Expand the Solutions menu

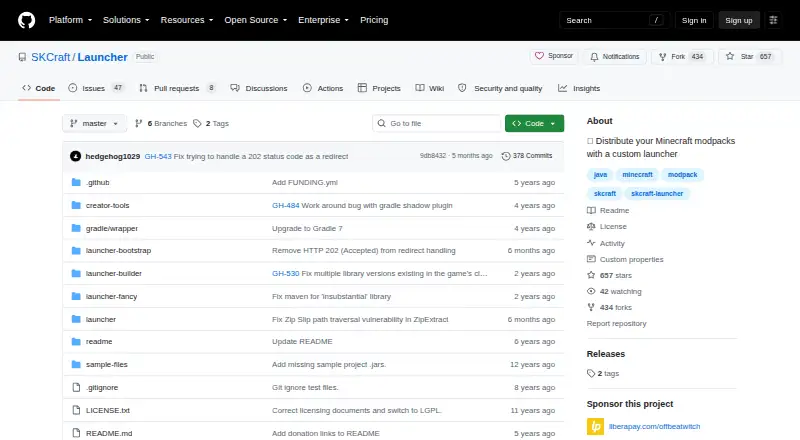tap(126, 20)
